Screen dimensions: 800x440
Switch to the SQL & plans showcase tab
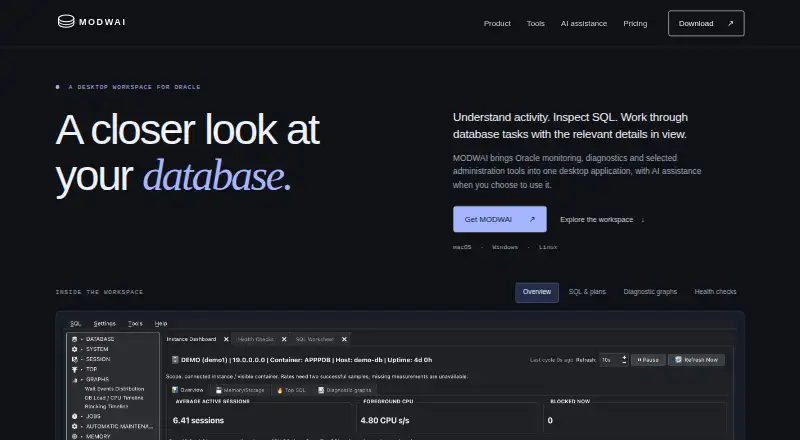point(587,292)
